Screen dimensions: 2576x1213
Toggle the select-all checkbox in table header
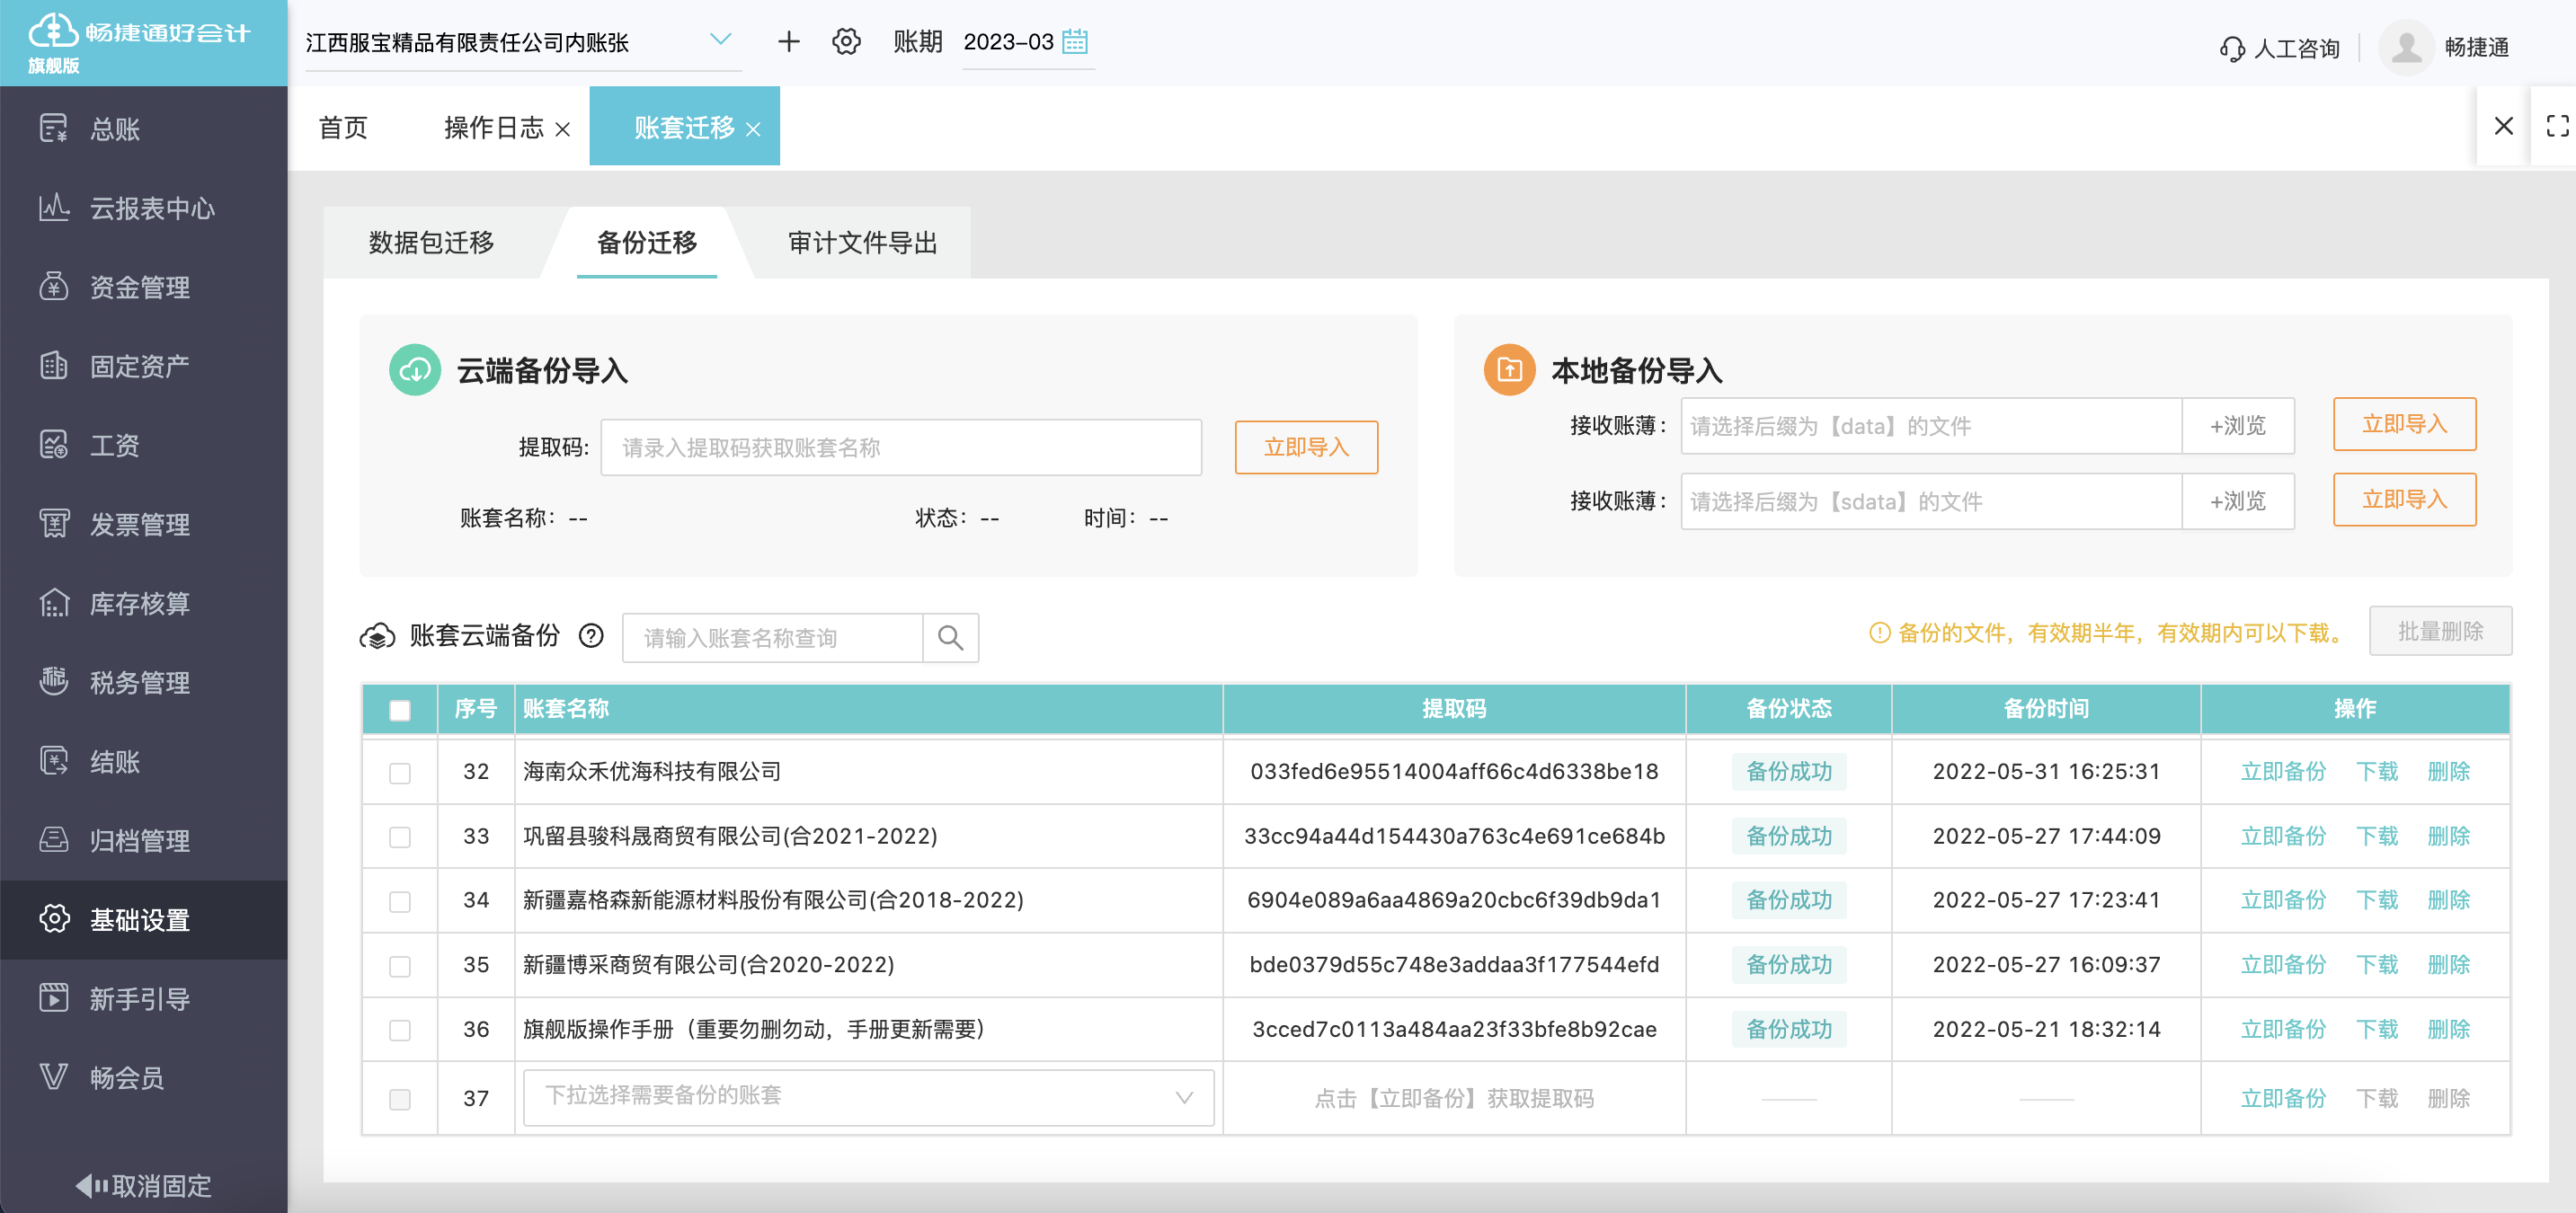pos(401,709)
